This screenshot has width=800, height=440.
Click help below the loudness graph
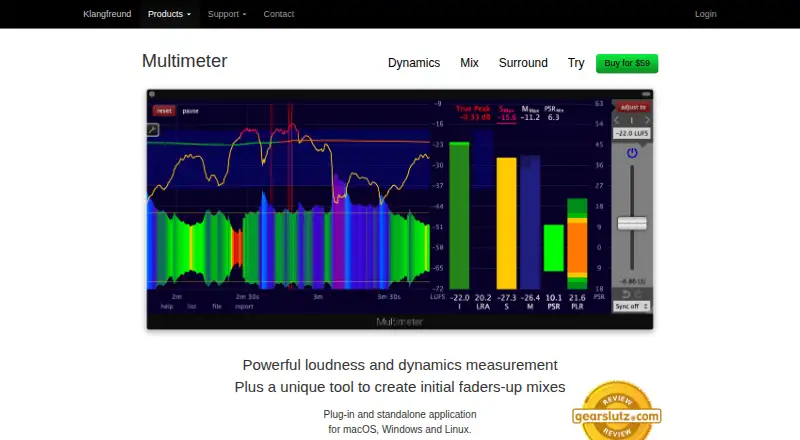(x=167, y=306)
